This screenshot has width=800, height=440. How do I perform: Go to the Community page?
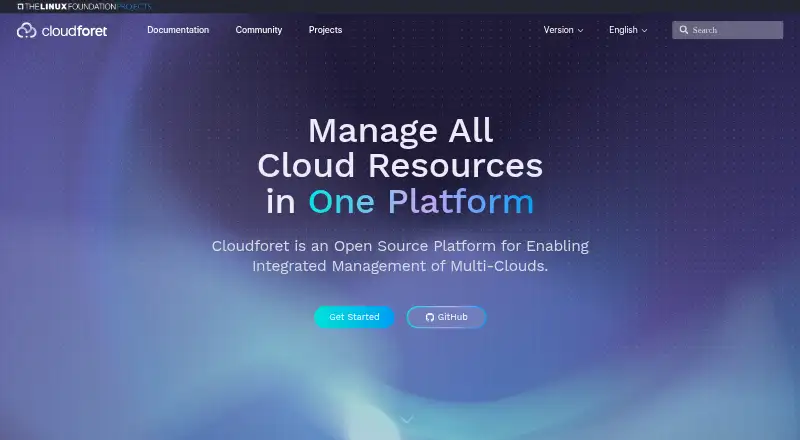[x=259, y=30]
